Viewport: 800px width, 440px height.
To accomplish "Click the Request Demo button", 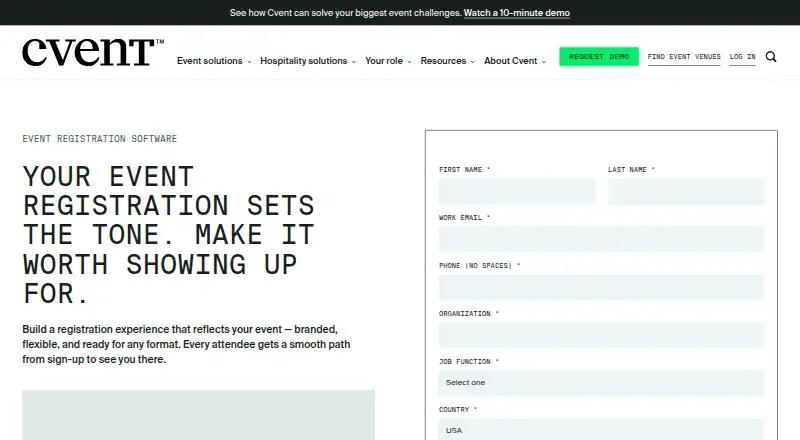I will (x=599, y=57).
